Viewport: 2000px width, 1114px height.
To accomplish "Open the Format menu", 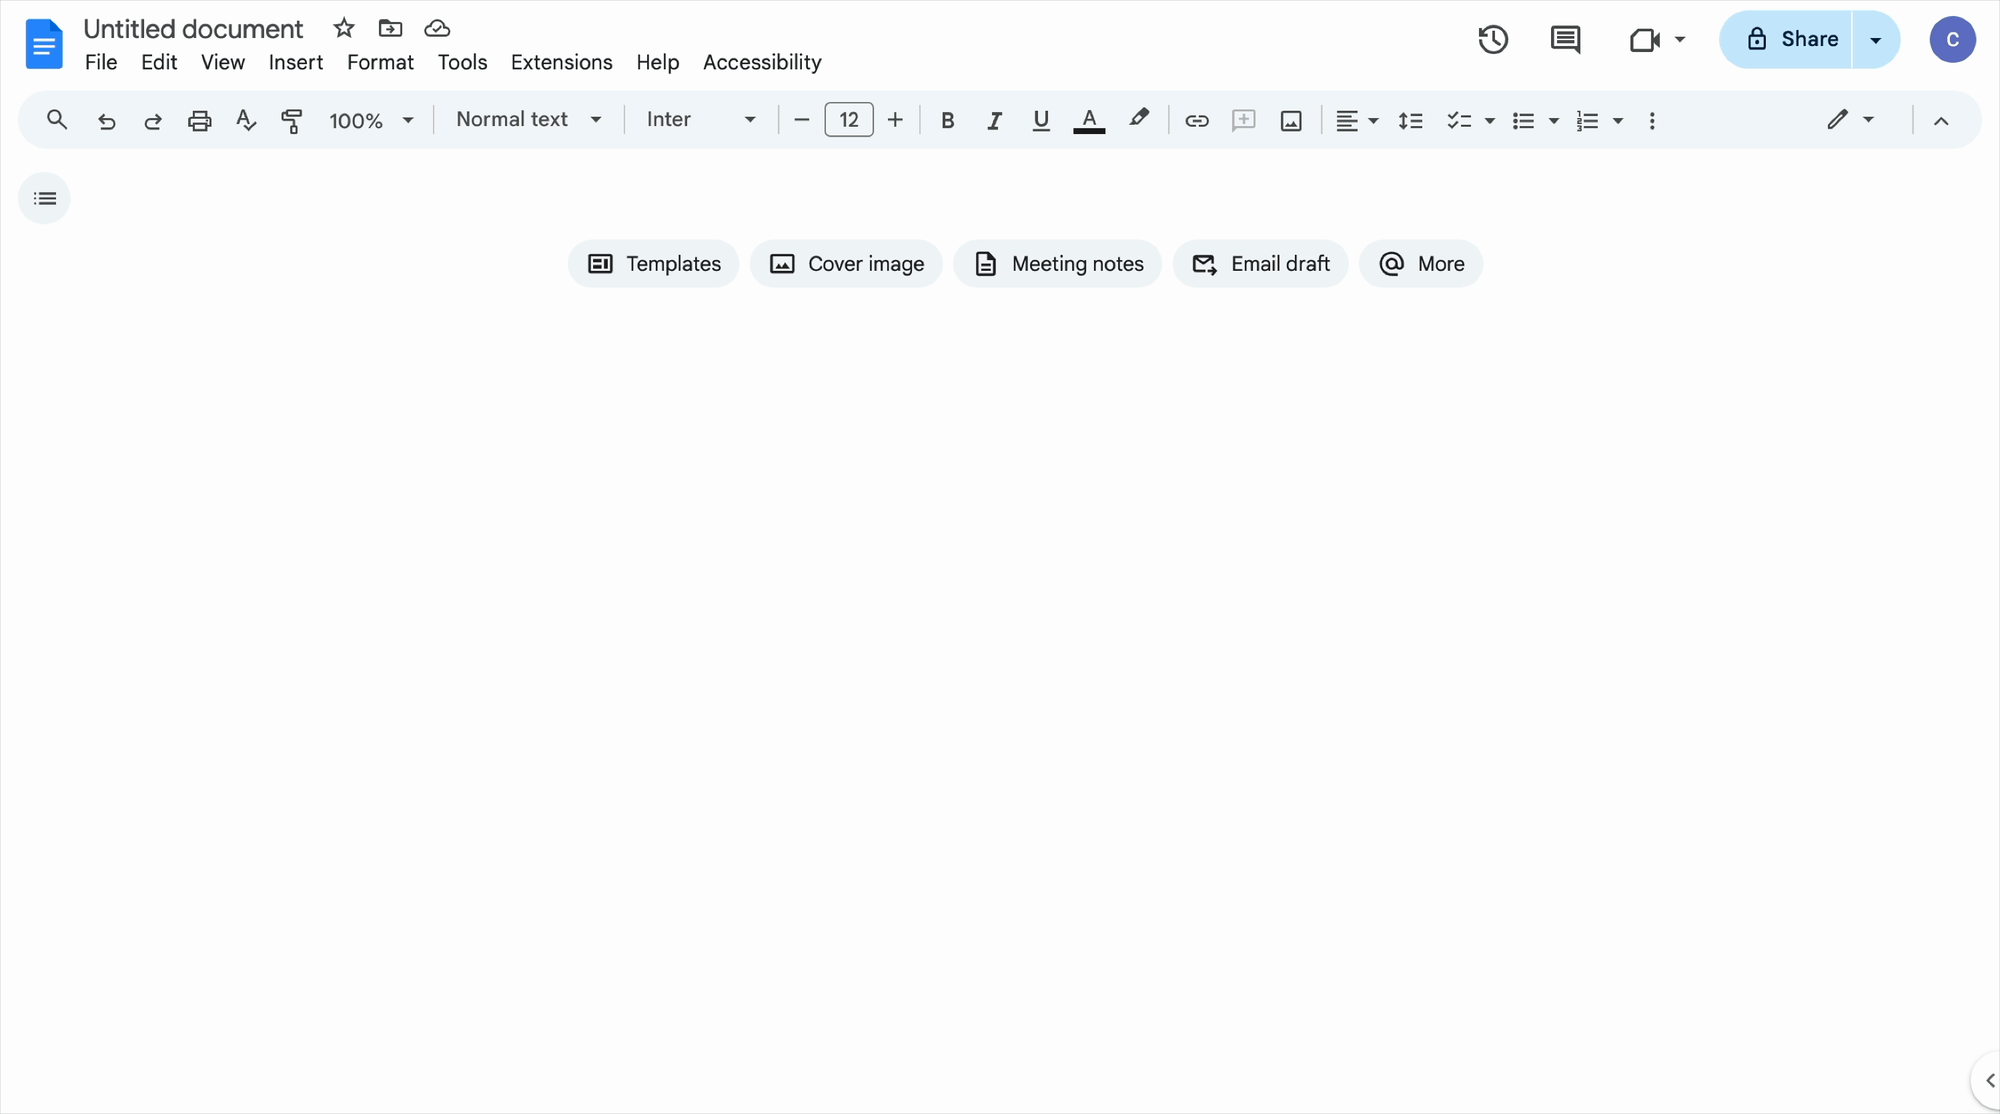I will coord(379,62).
